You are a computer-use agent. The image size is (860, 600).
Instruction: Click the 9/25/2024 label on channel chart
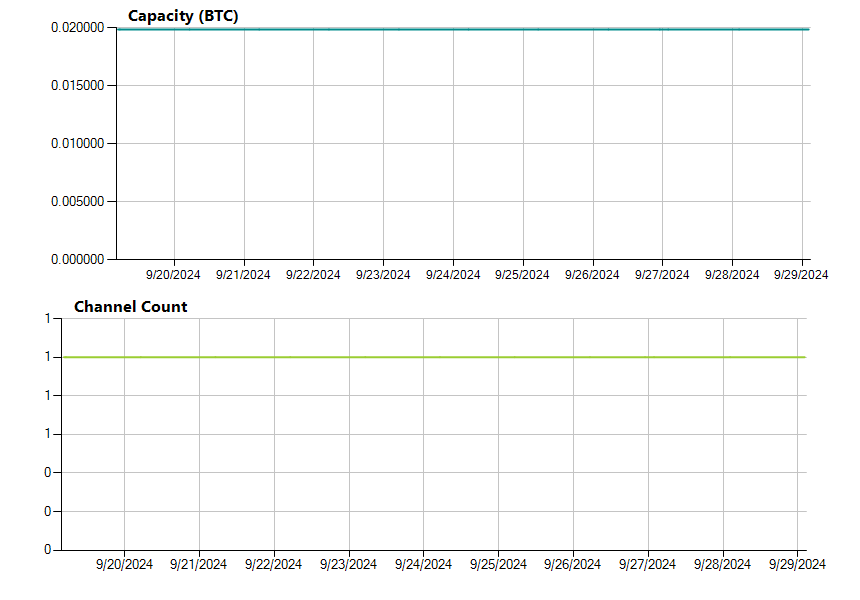(x=498, y=563)
